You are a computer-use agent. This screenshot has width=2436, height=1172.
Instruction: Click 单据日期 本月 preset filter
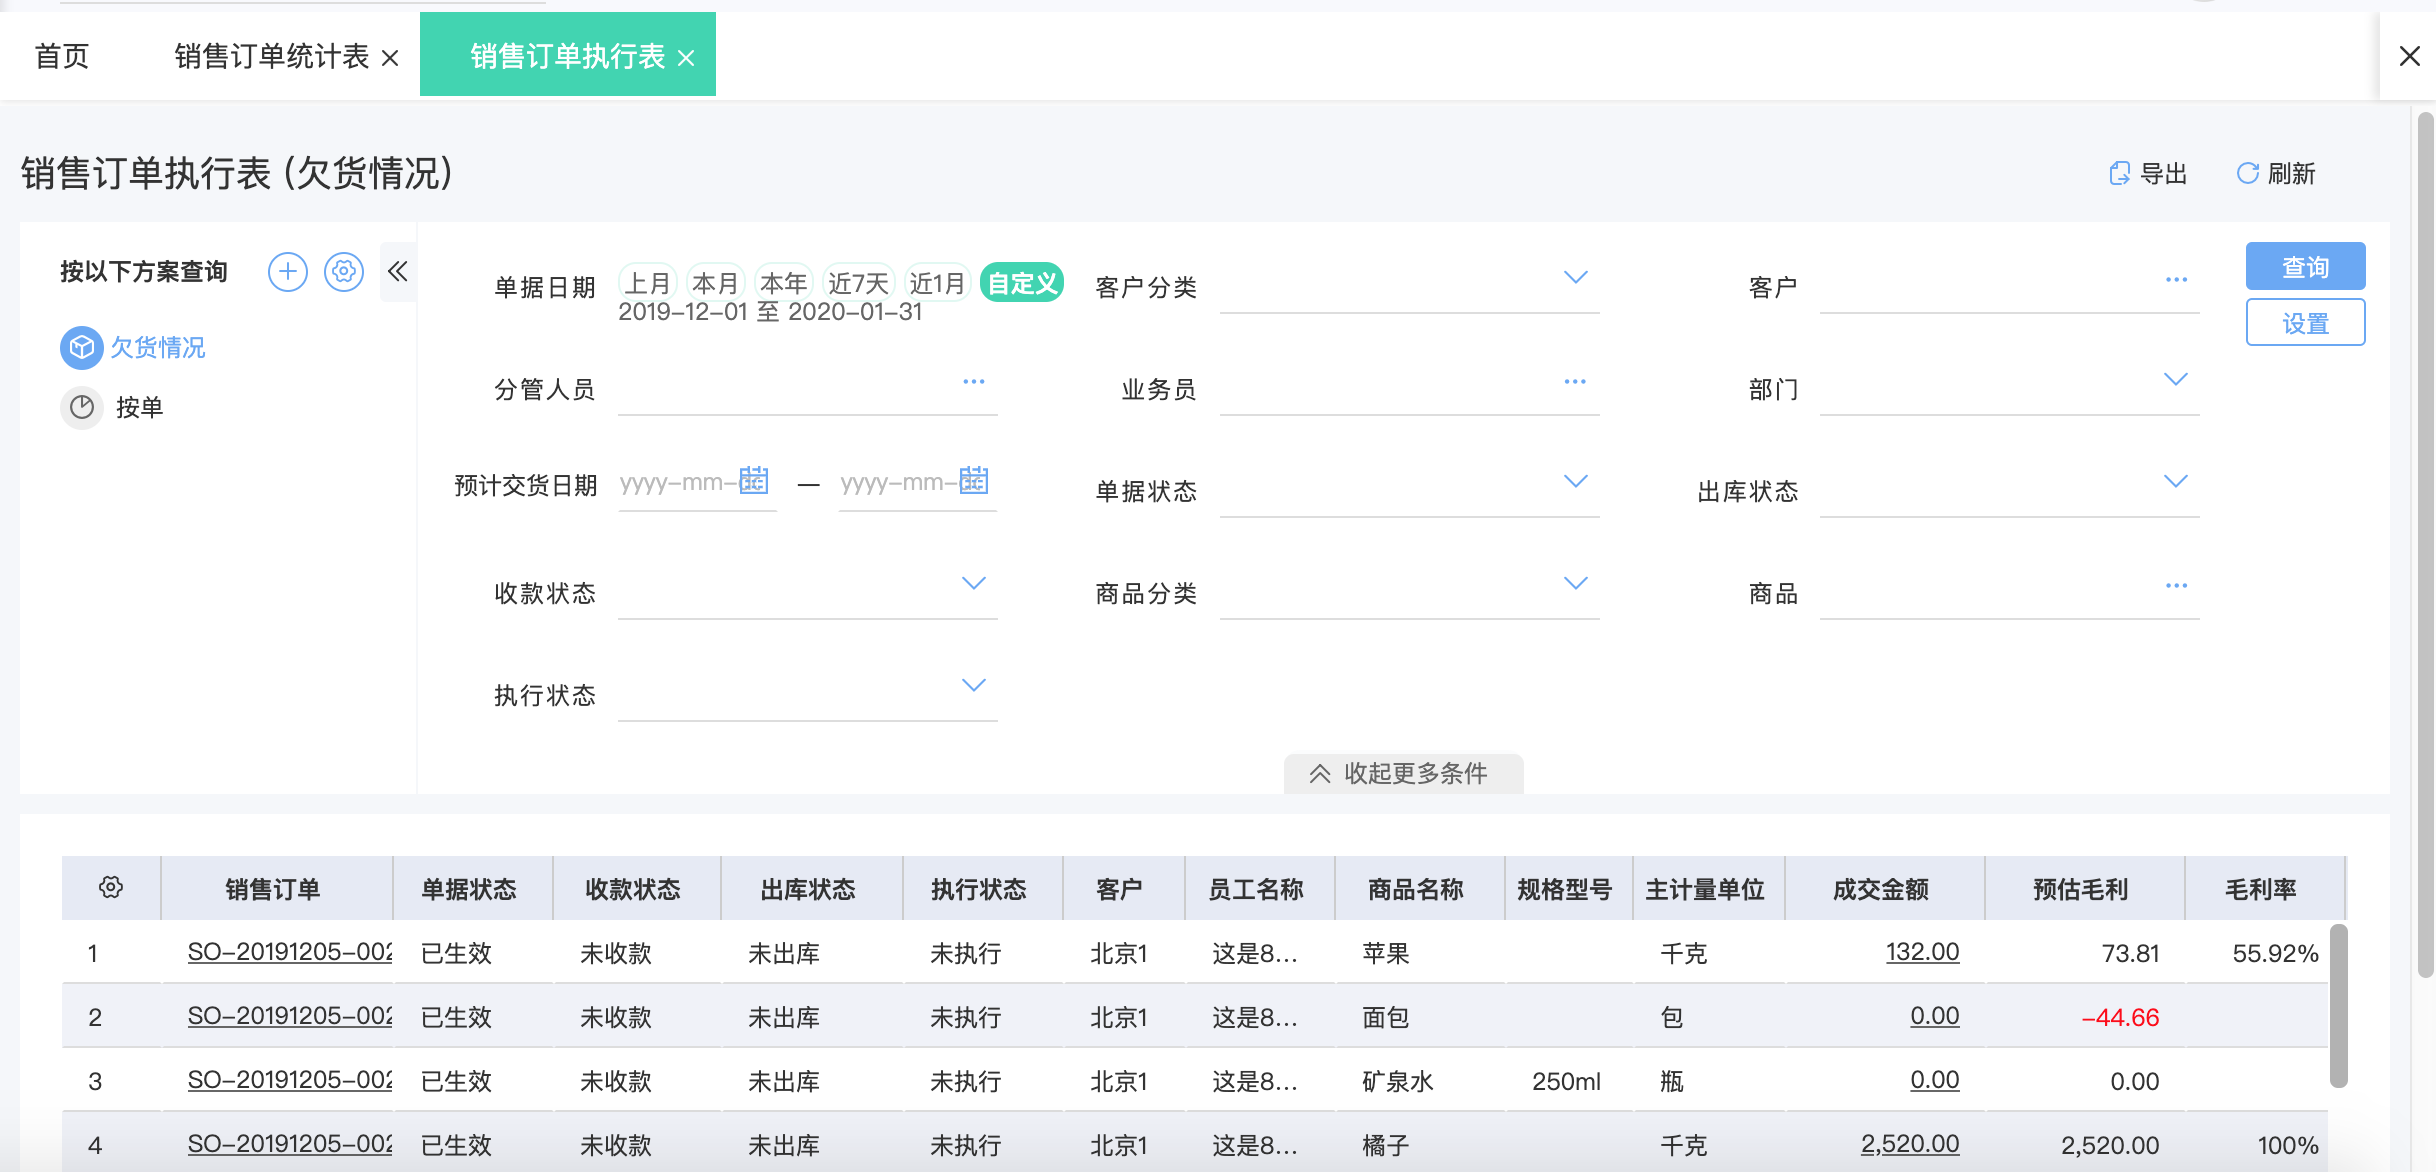pos(713,280)
